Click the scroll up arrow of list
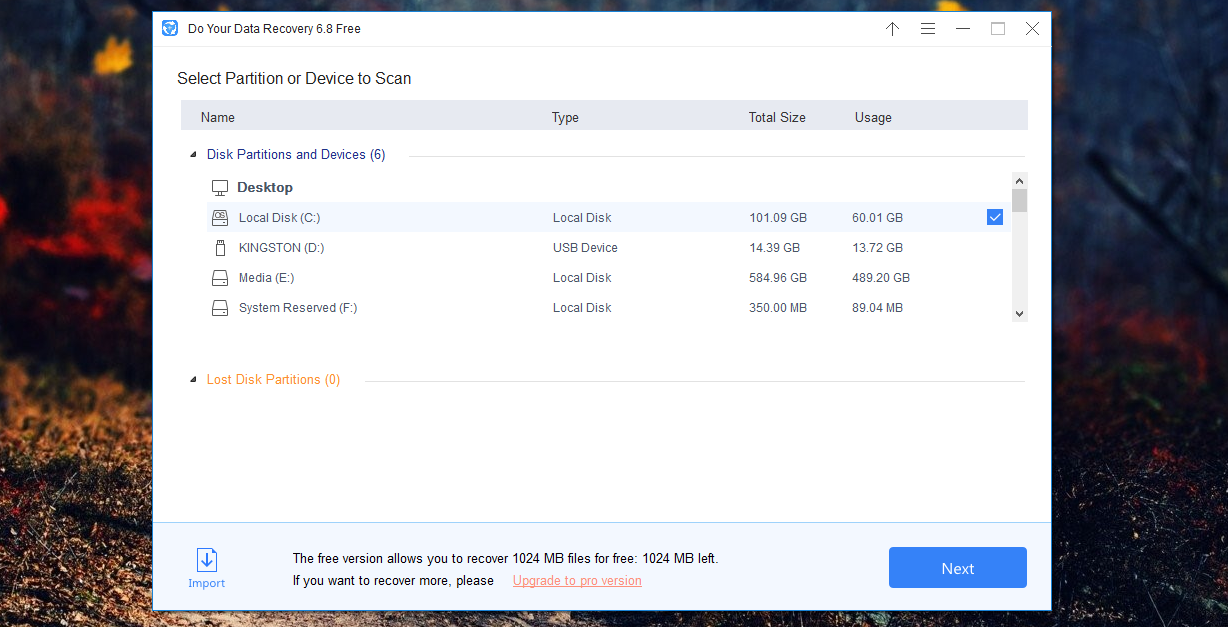The height and width of the screenshot is (627, 1228). tap(1019, 181)
